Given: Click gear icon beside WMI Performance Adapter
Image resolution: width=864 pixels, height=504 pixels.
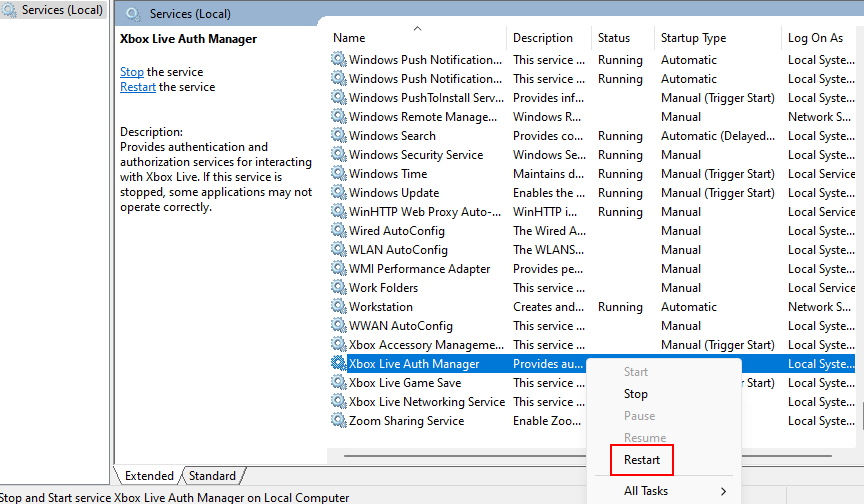Looking at the screenshot, I should (338, 268).
